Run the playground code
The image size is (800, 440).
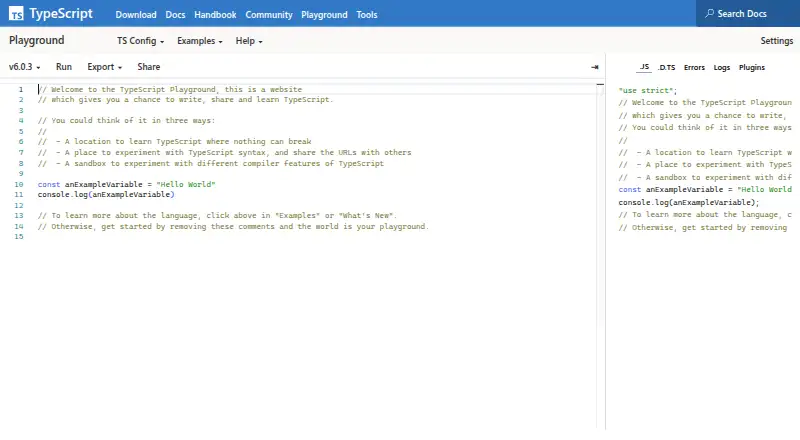pyautogui.click(x=64, y=67)
